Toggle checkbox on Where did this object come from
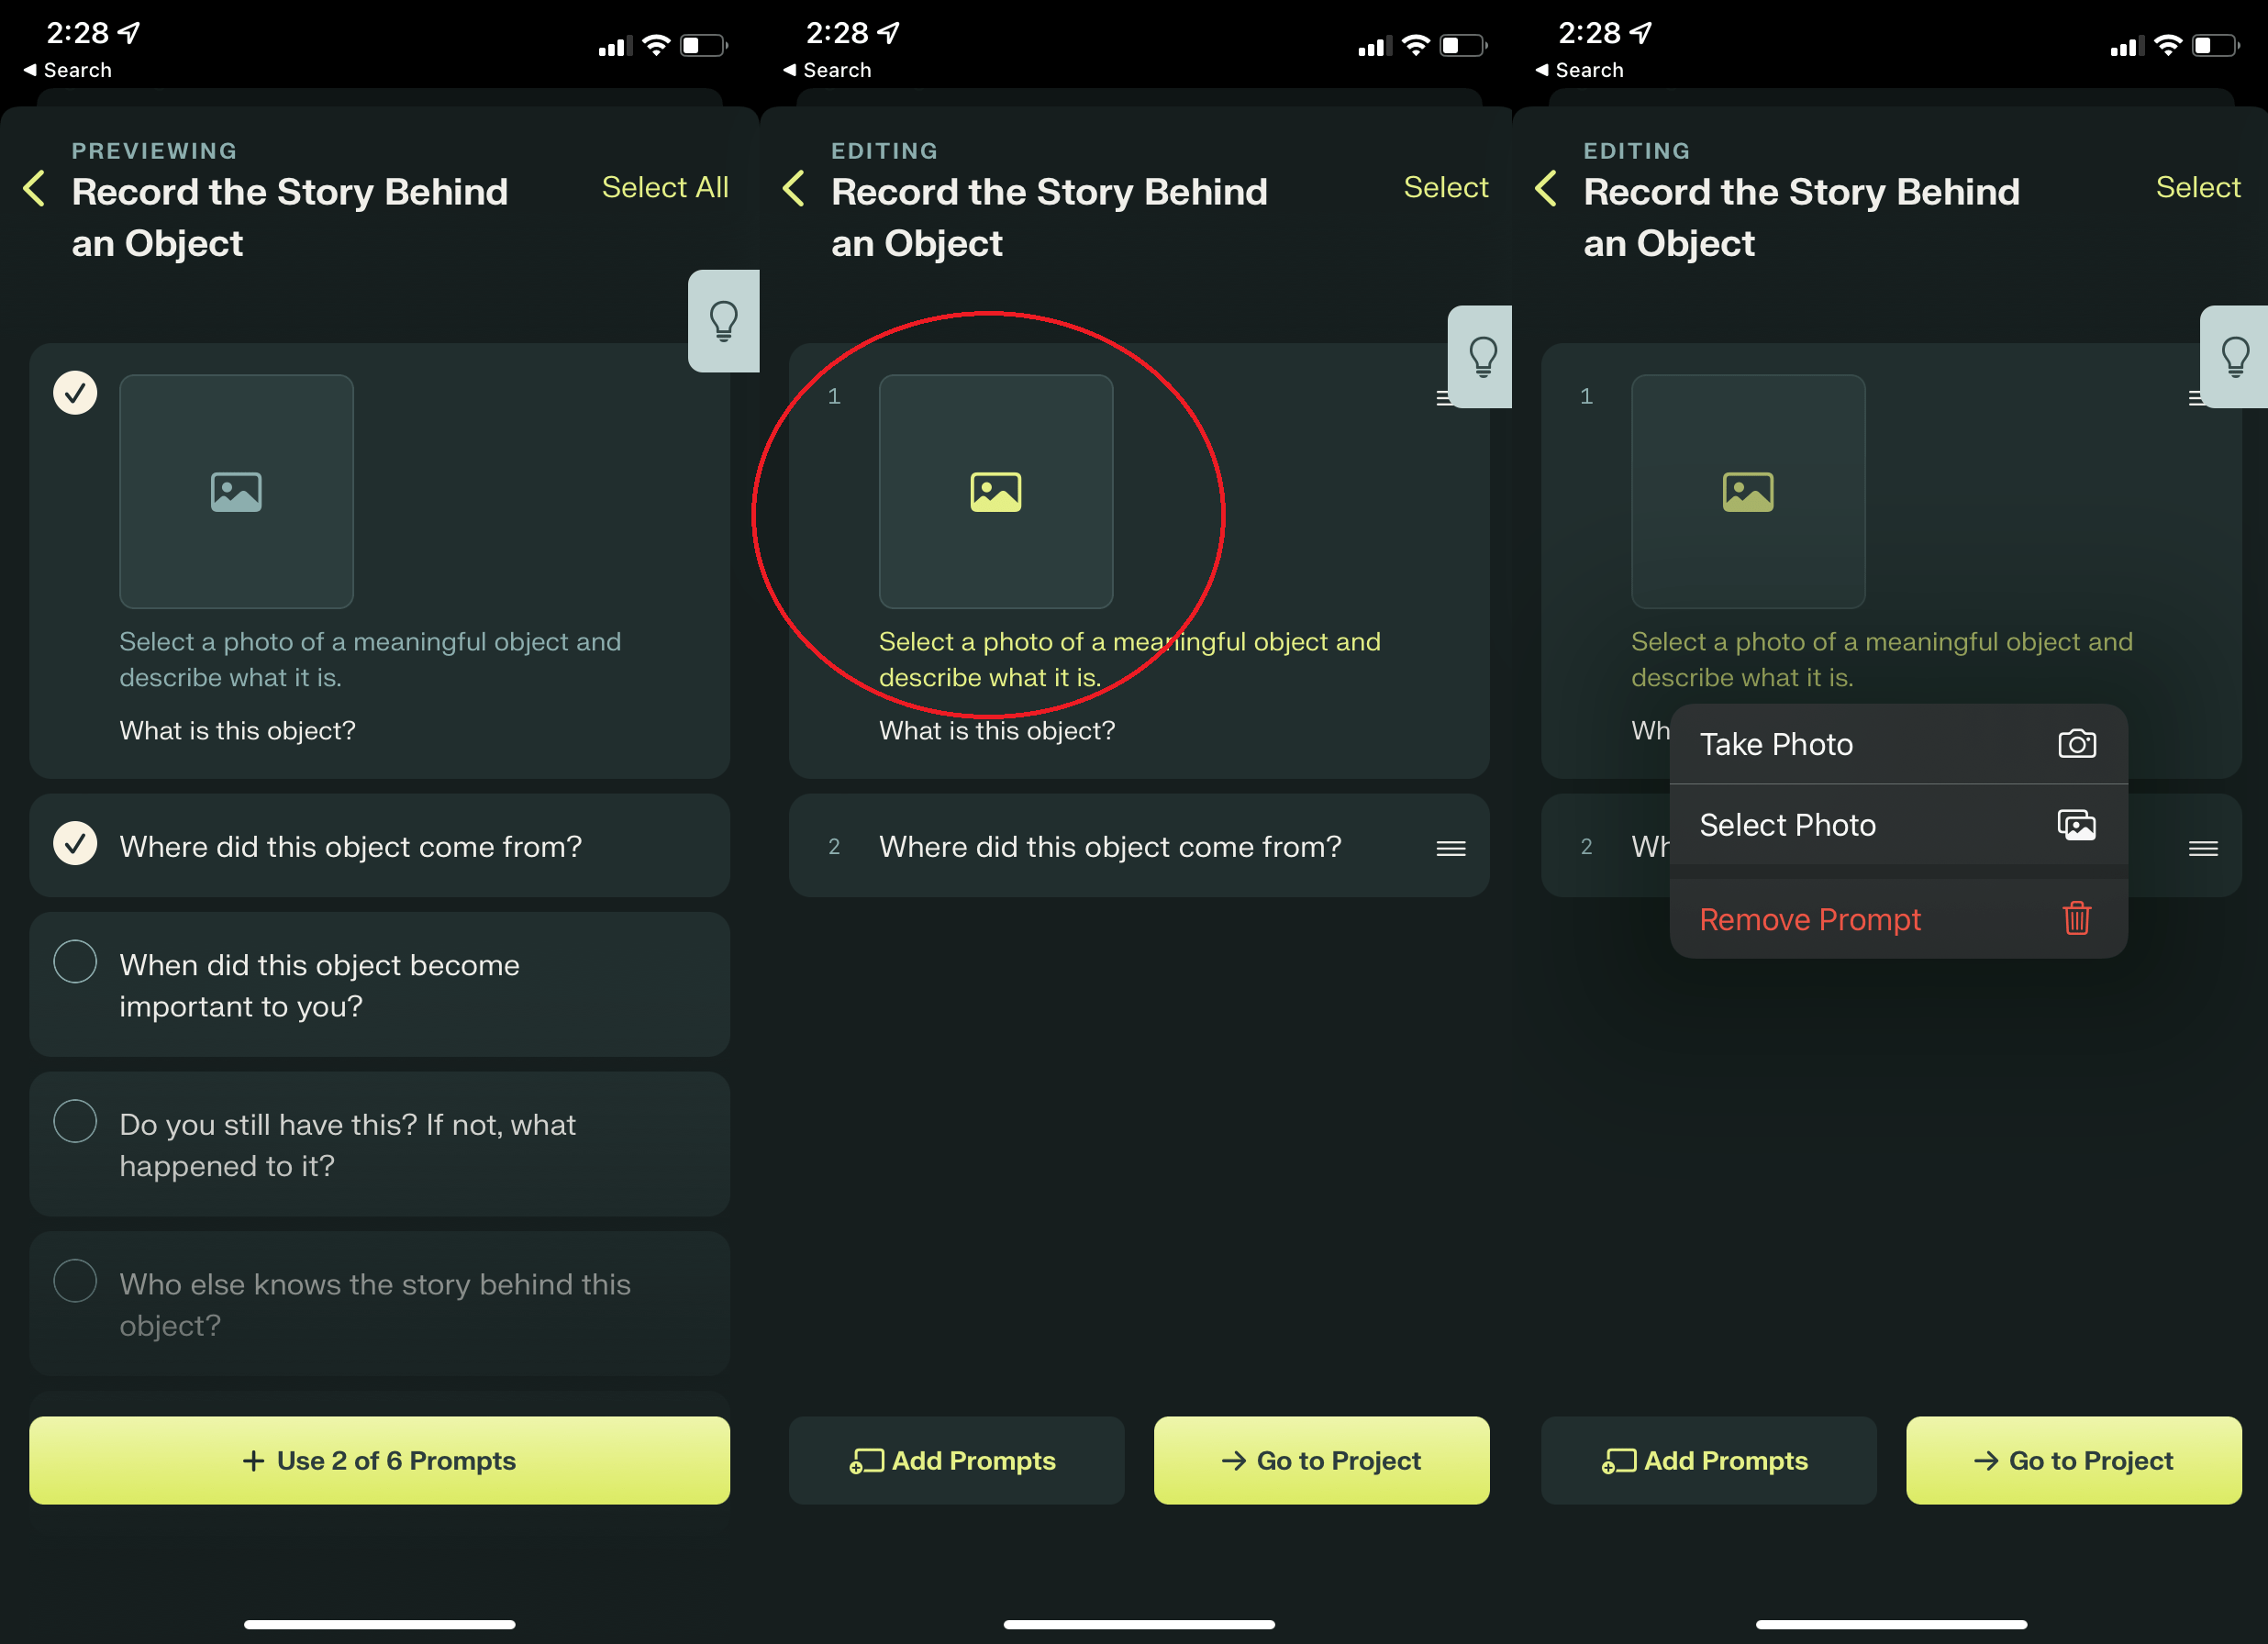This screenshot has width=2268, height=1644. (74, 847)
